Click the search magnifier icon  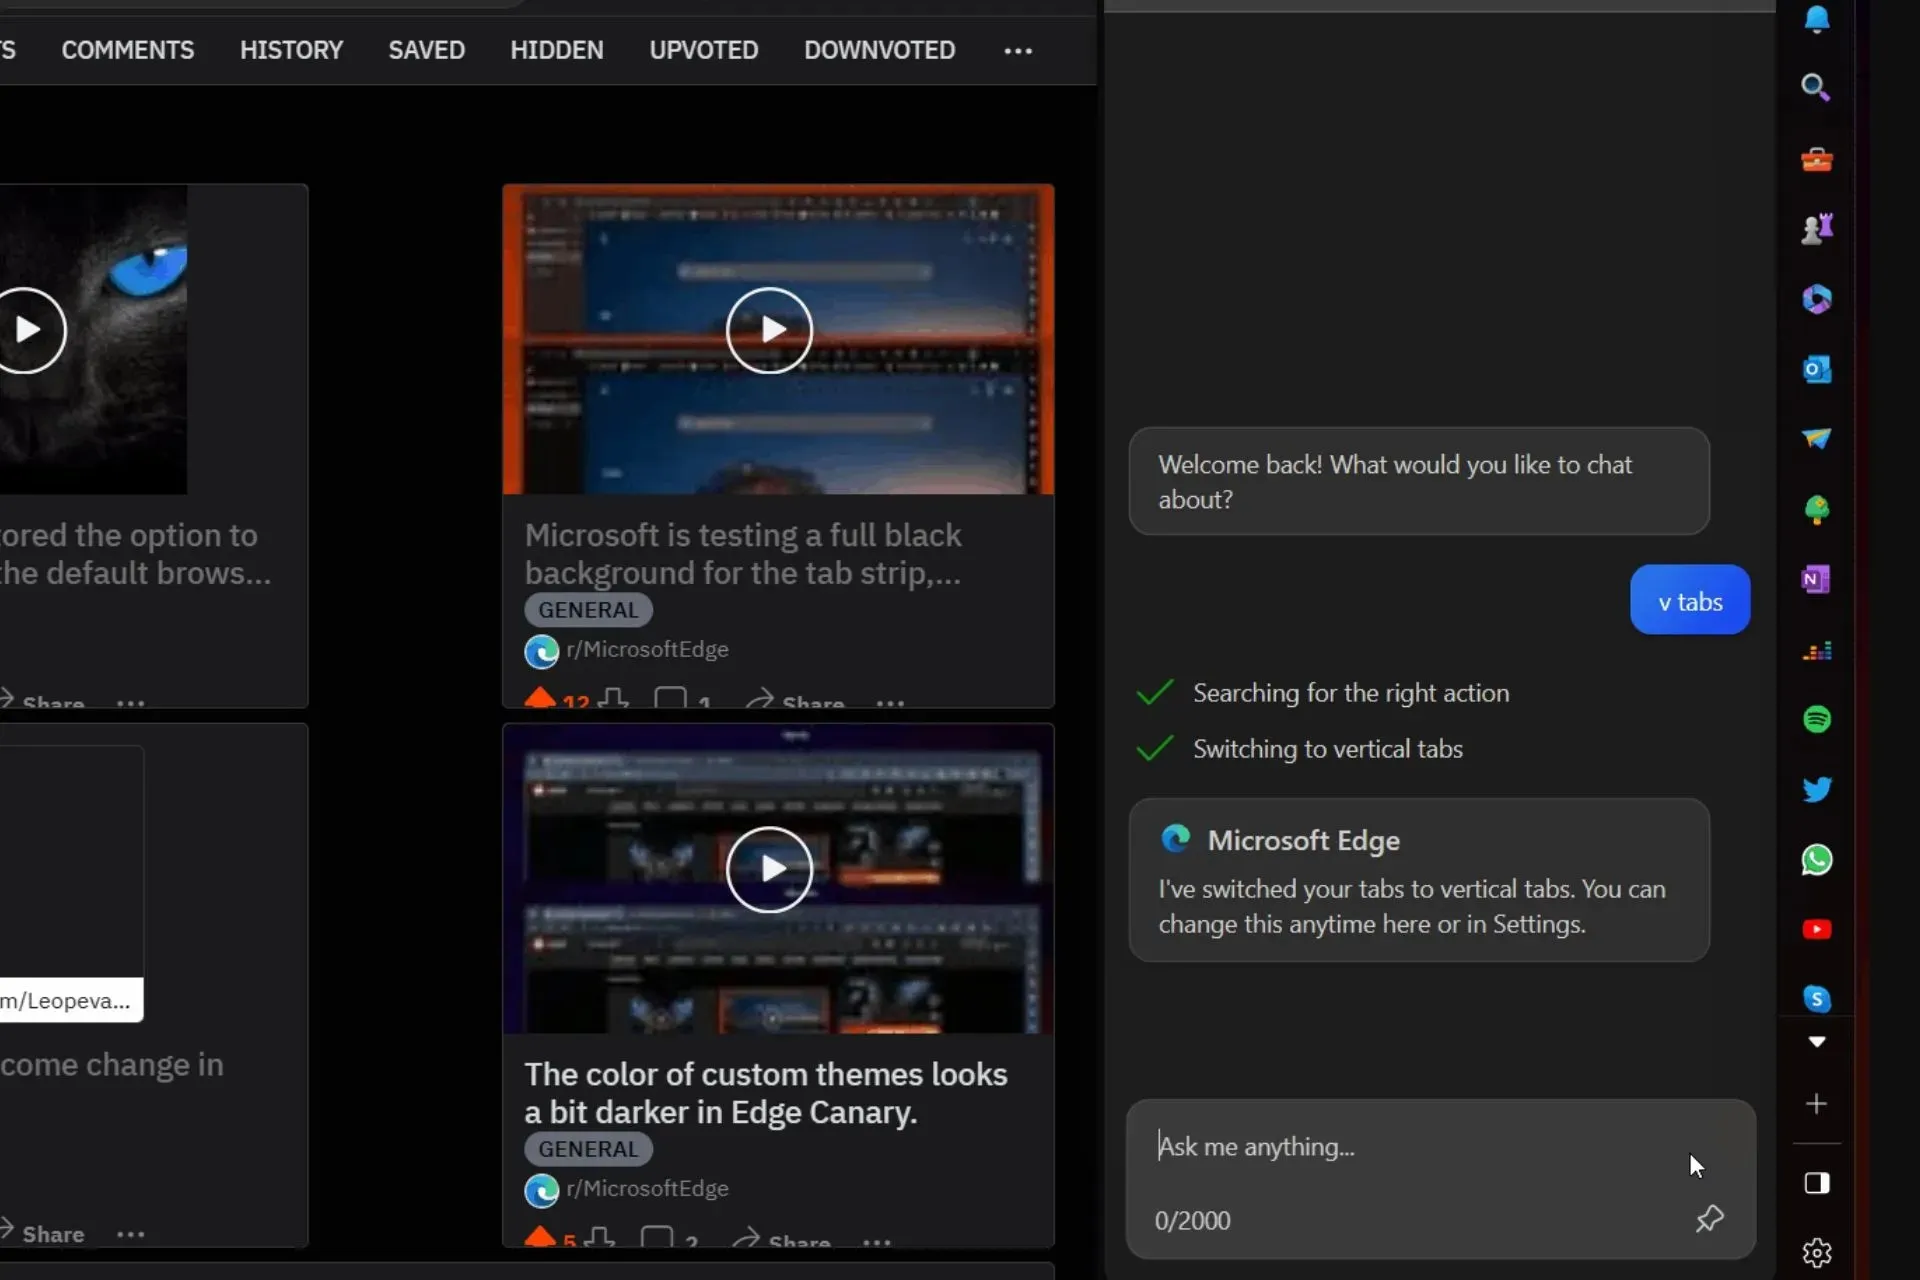click(x=1816, y=87)
